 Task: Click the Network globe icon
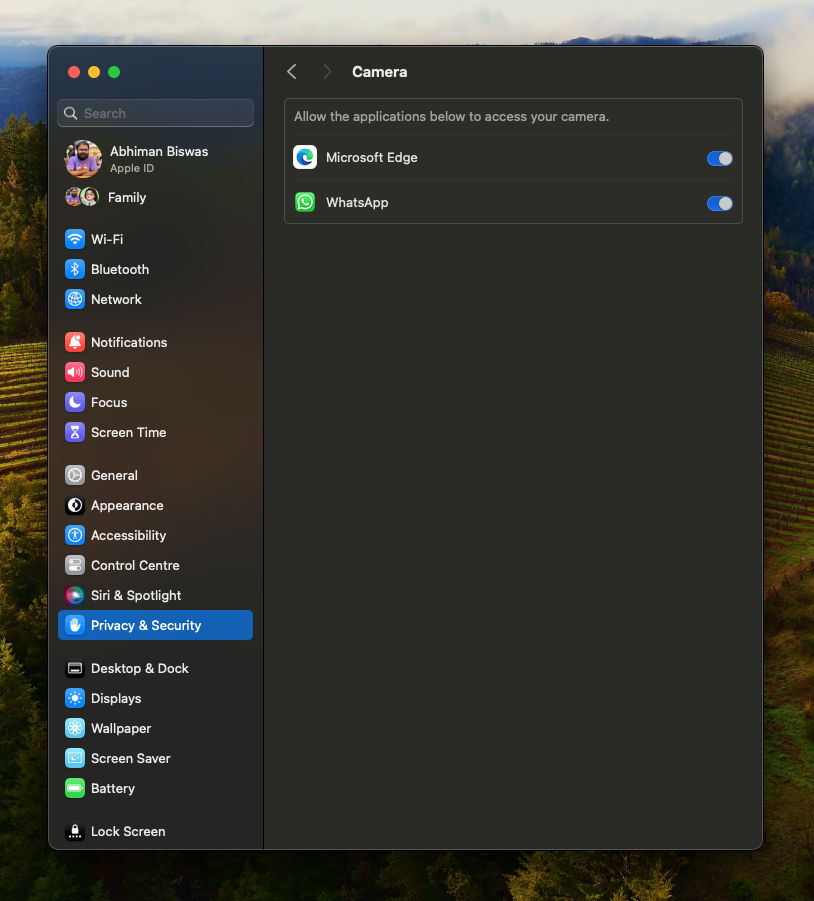point(75,299)
